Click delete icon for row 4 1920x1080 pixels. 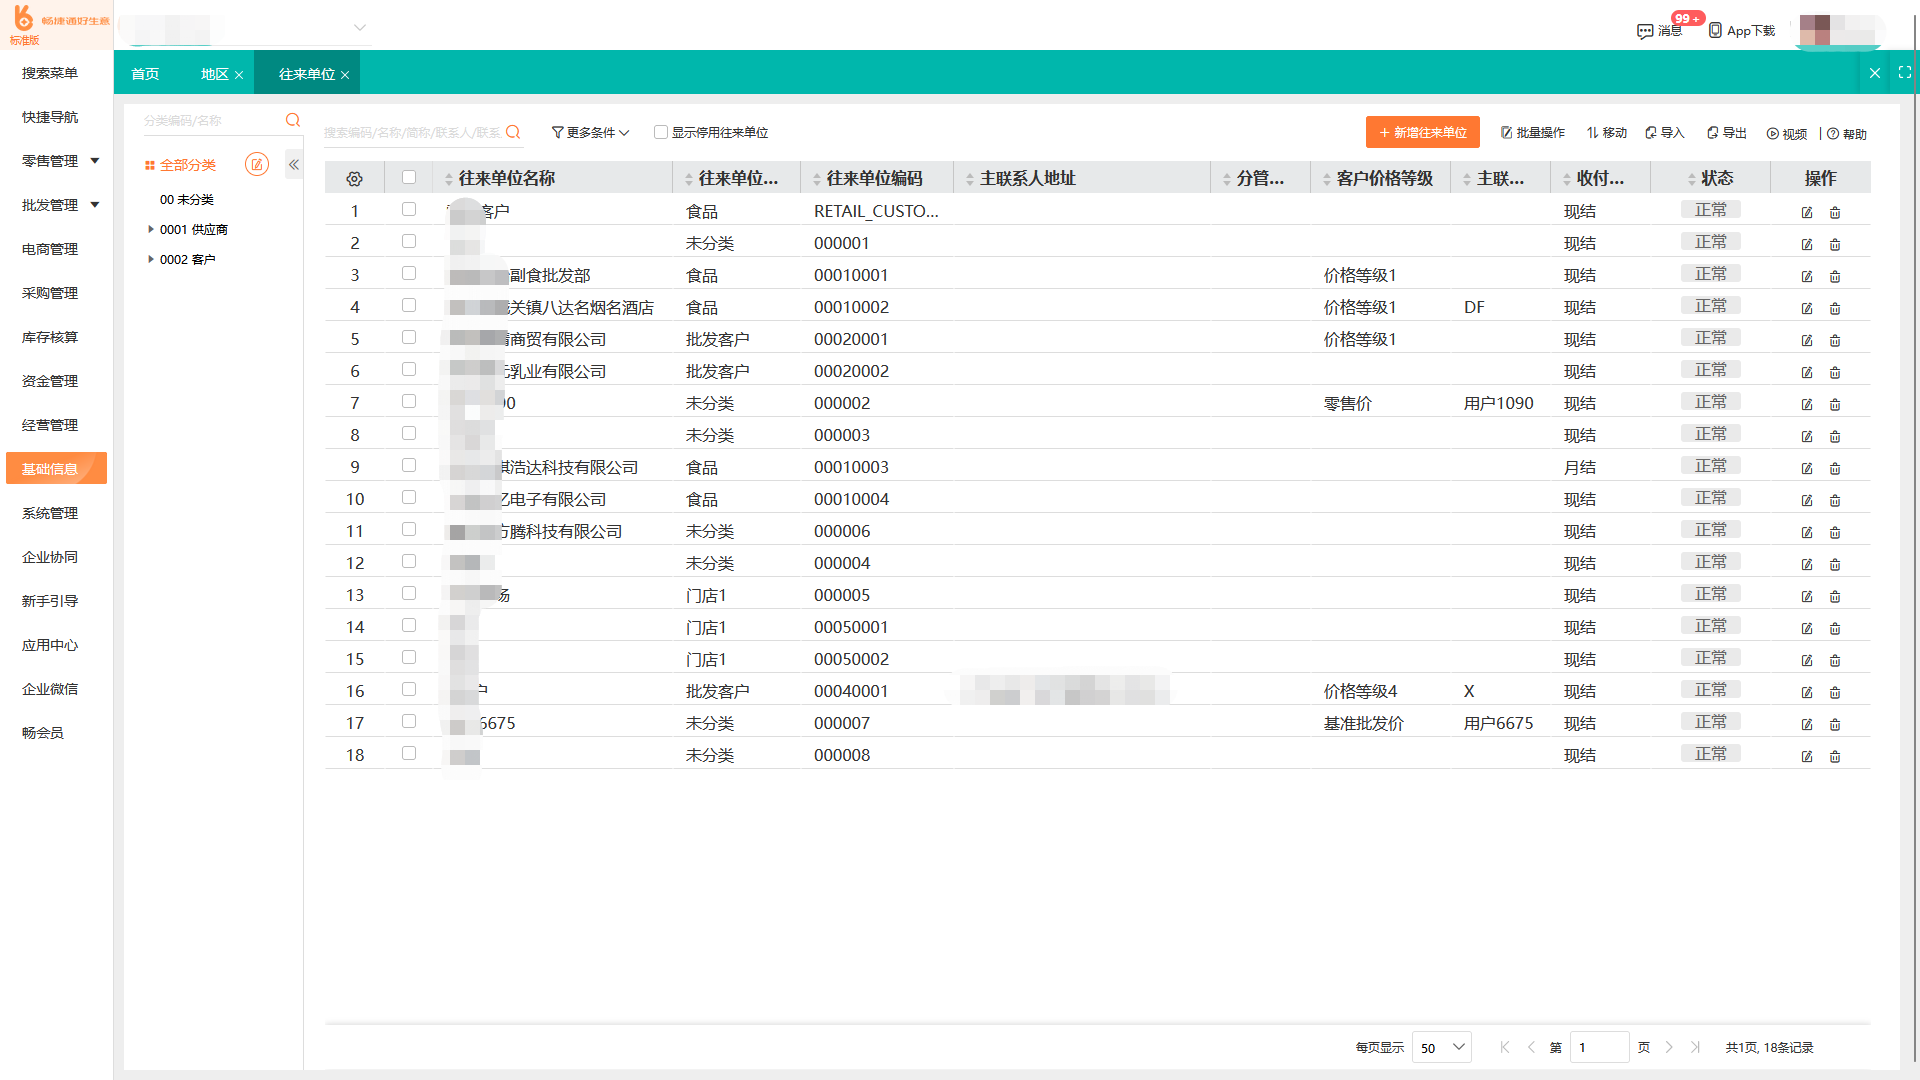point(1834,307)
